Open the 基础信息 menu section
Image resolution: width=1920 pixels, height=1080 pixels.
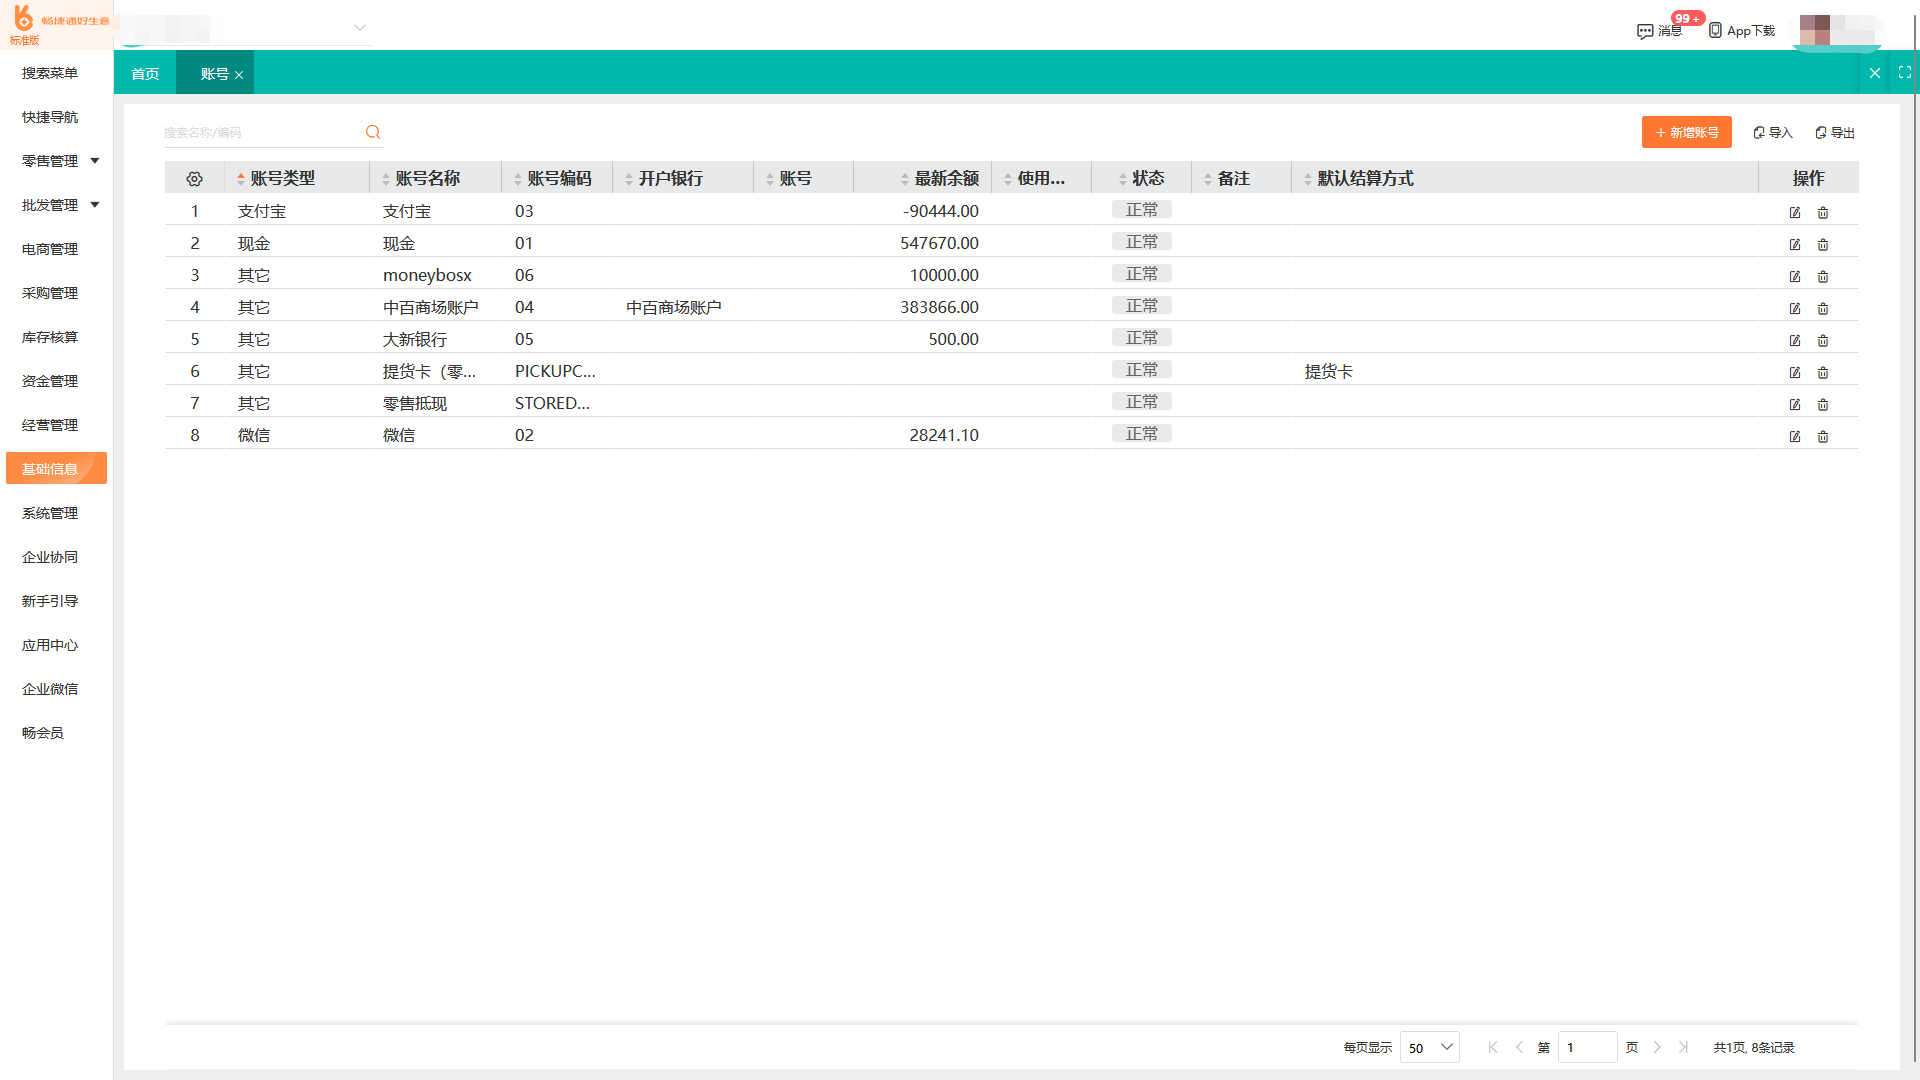tap(54, 468)
